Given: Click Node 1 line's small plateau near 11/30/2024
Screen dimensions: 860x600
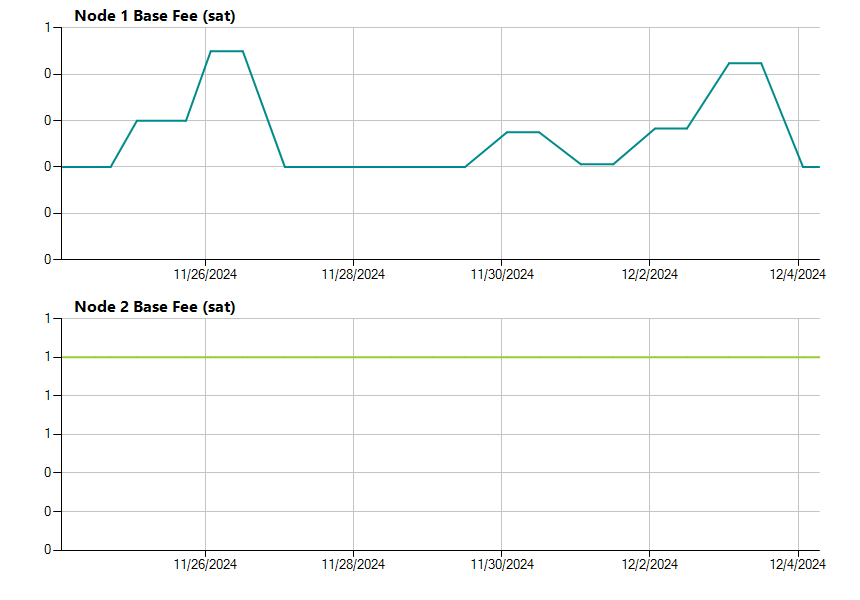Looking at the screenshot, I should (523, 132).
